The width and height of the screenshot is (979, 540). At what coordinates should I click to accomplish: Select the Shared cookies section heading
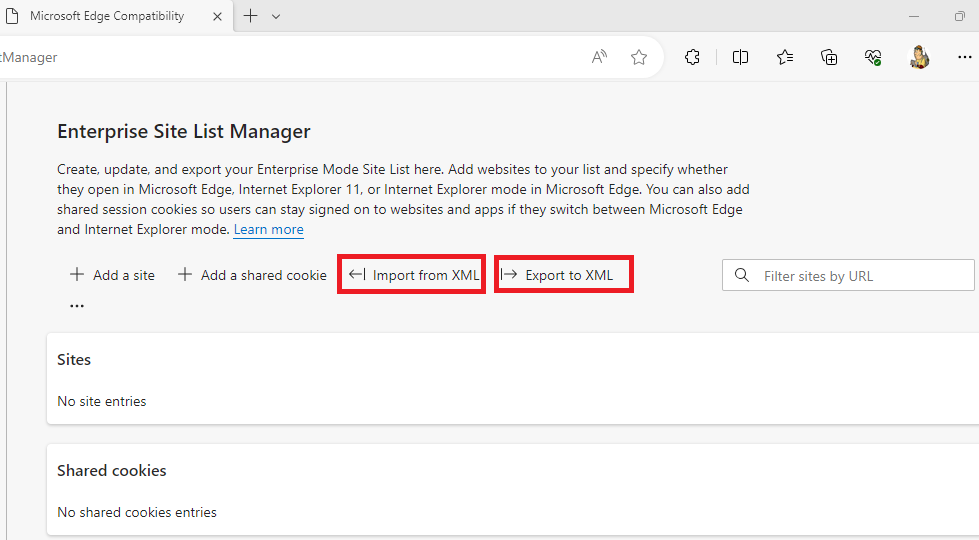point(112,471)
